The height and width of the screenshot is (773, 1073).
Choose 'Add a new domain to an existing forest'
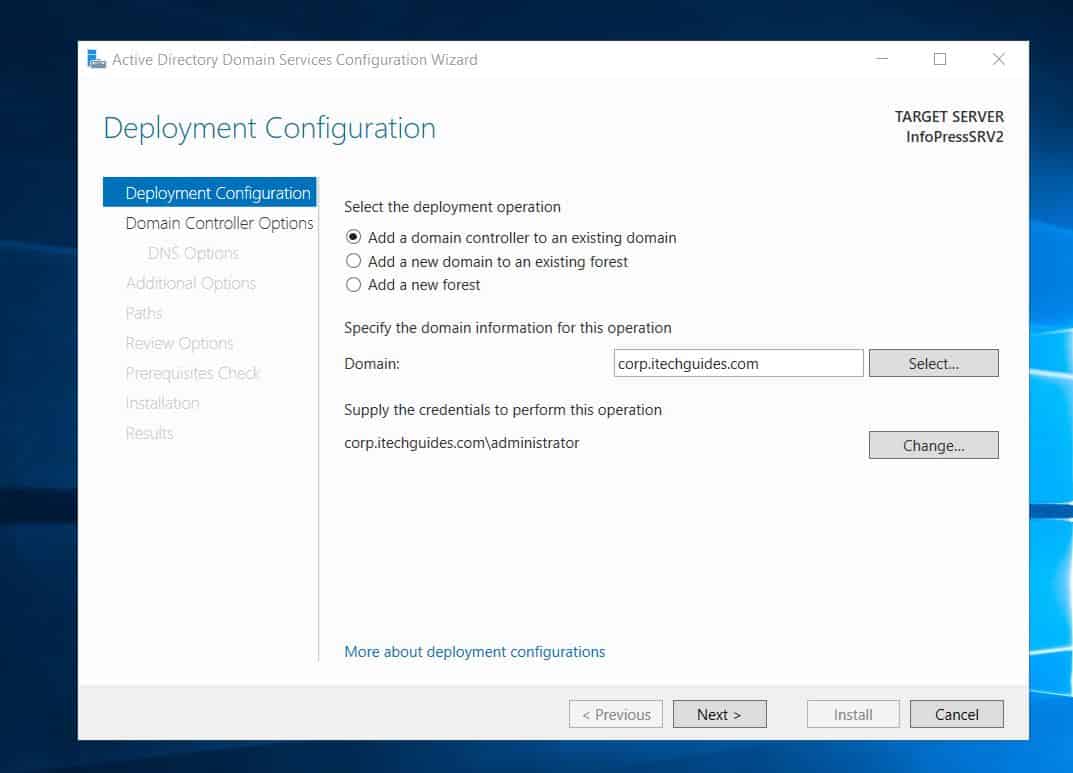point(352,261)
